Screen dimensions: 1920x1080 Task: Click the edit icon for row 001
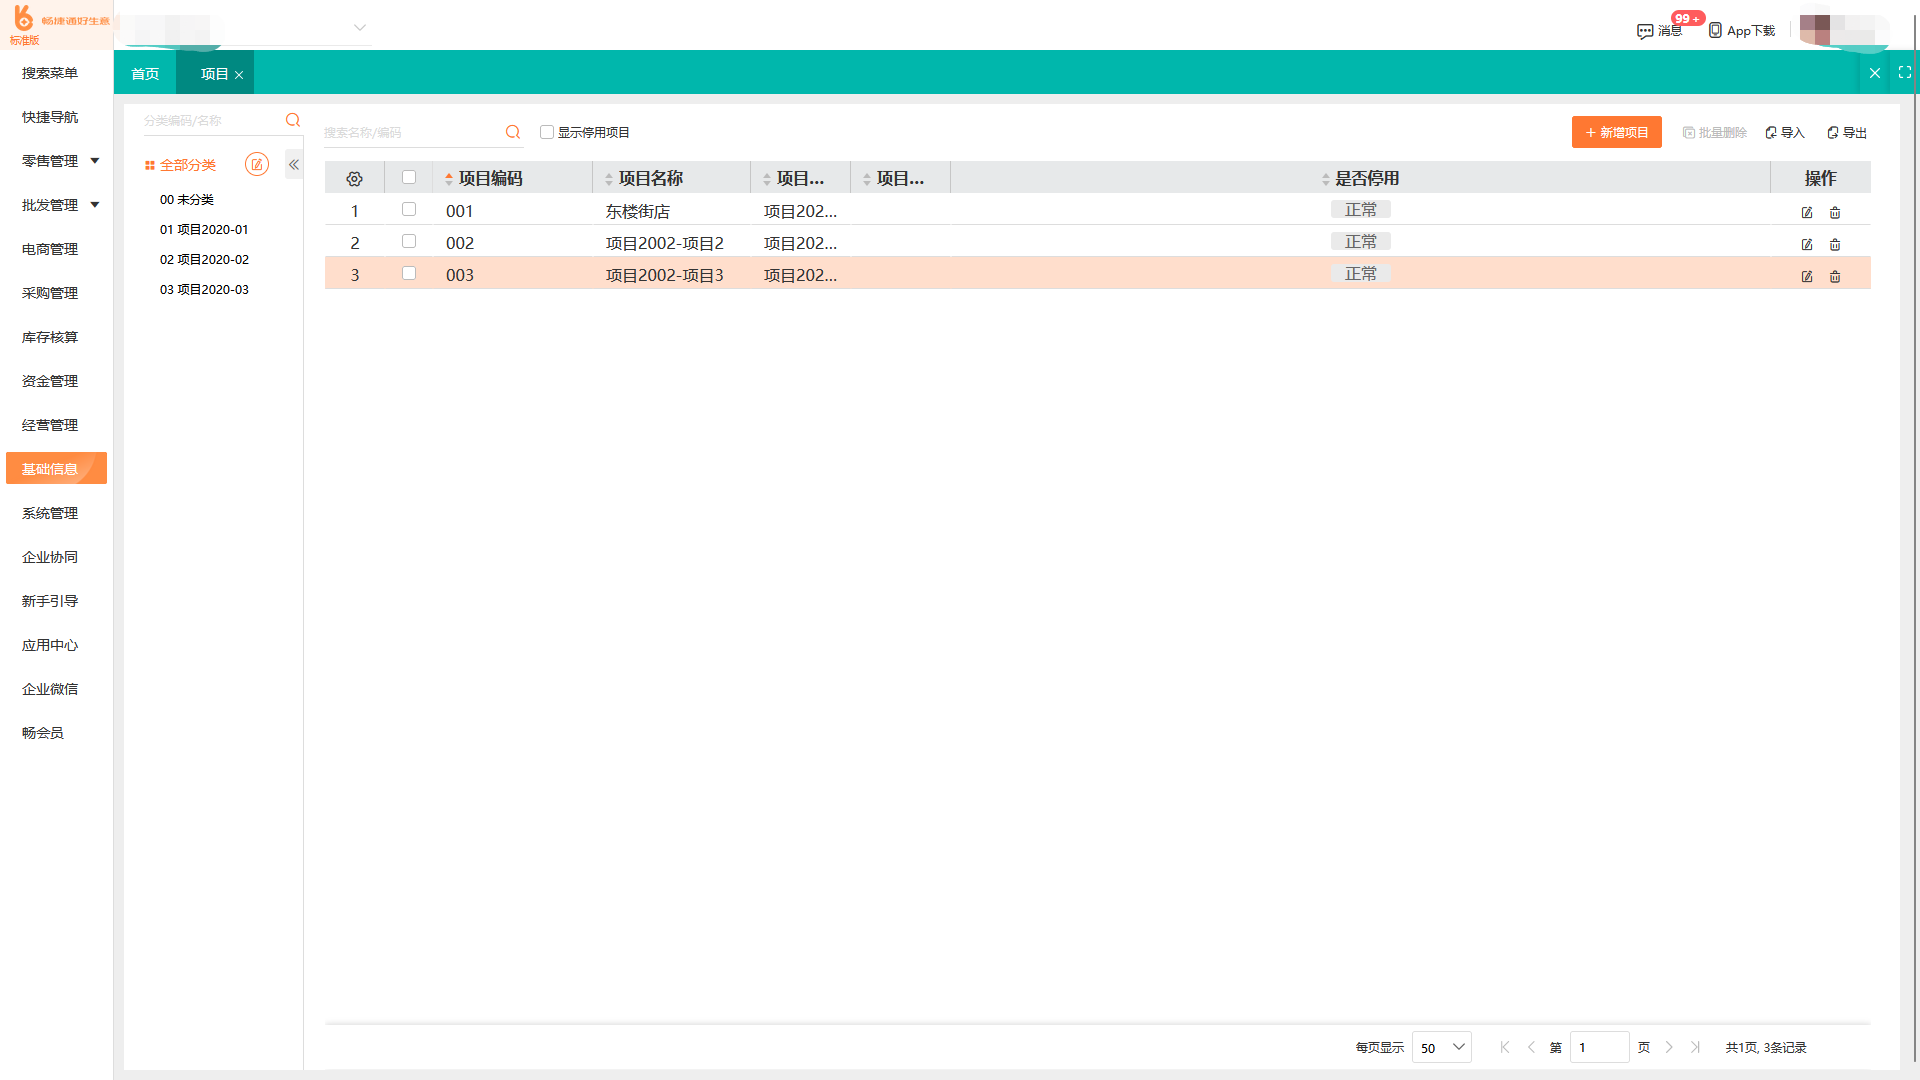(x=1807, y=211)
